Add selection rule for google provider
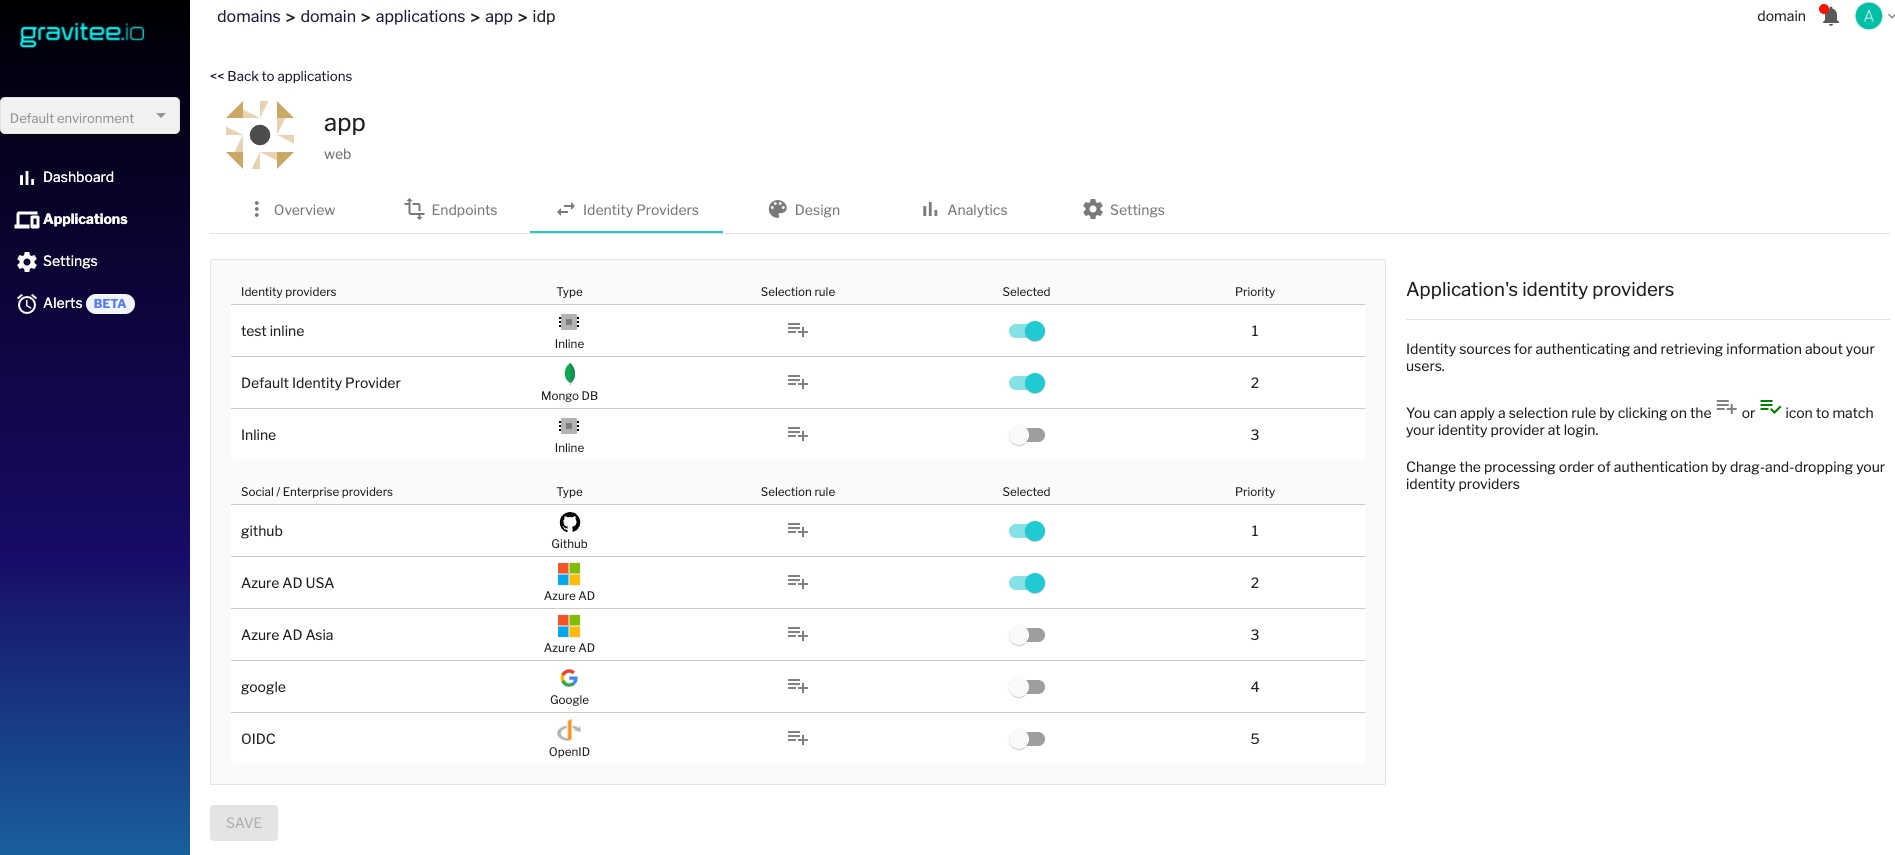 (797, 687)
